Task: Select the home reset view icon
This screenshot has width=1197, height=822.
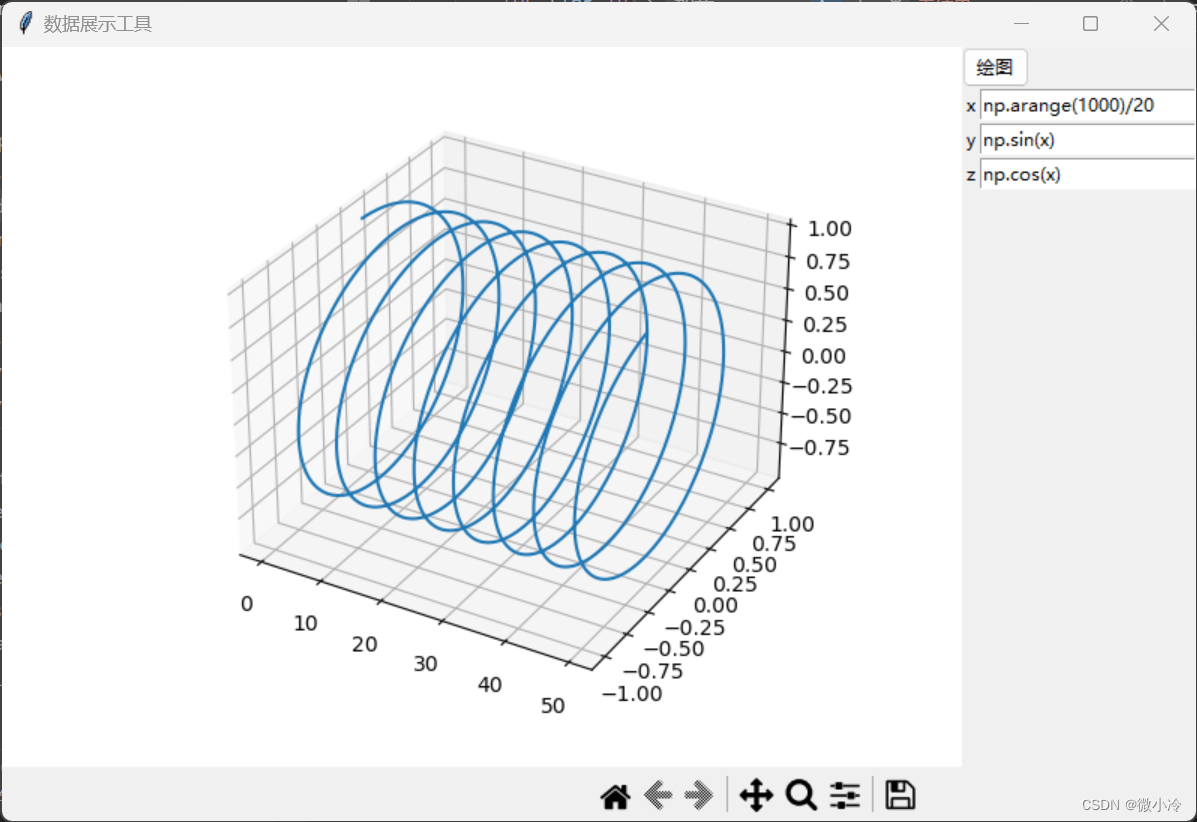Action: point(615,794)
